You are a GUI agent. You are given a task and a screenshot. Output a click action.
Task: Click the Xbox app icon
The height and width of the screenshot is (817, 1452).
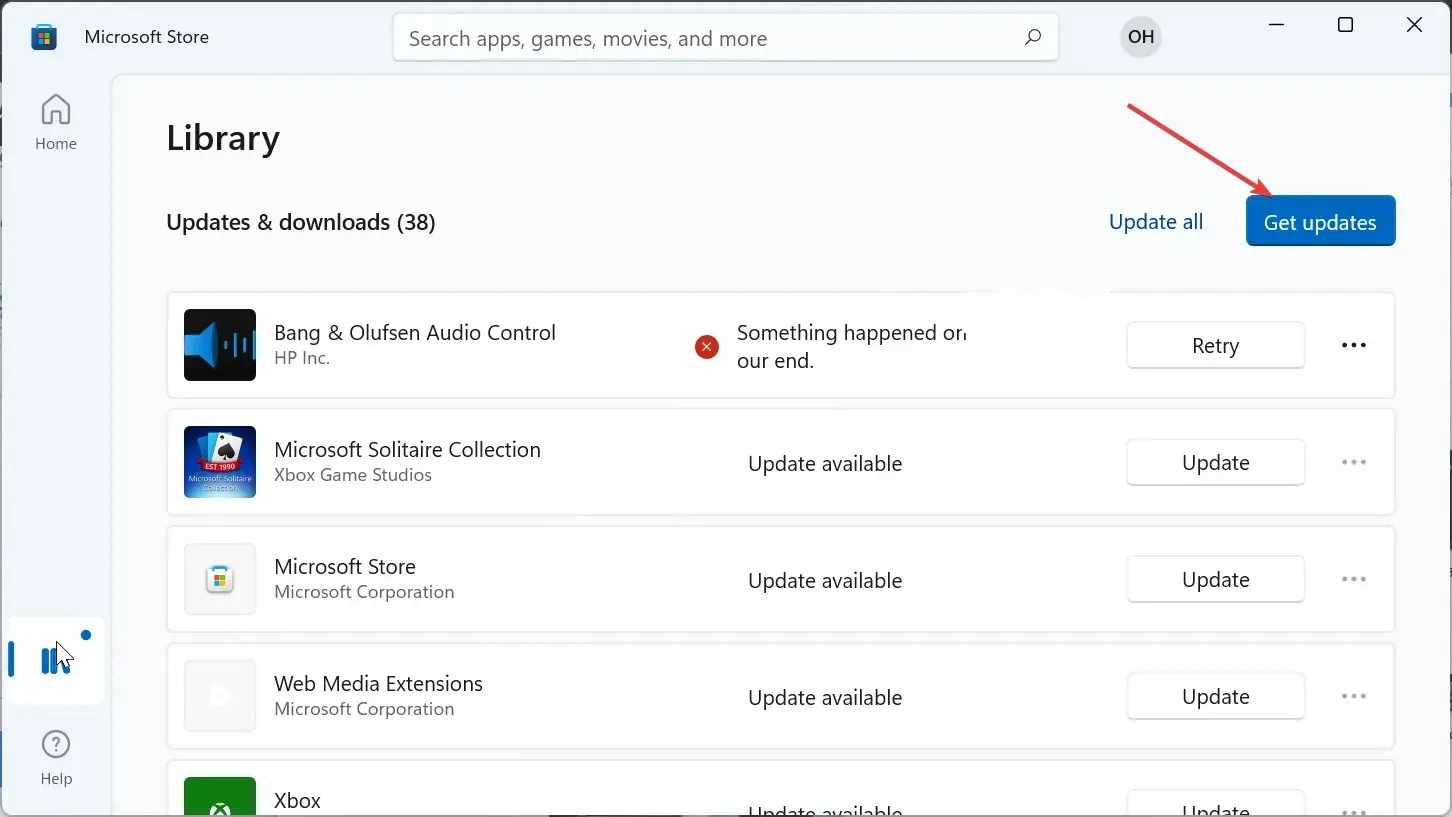point(220,797)
